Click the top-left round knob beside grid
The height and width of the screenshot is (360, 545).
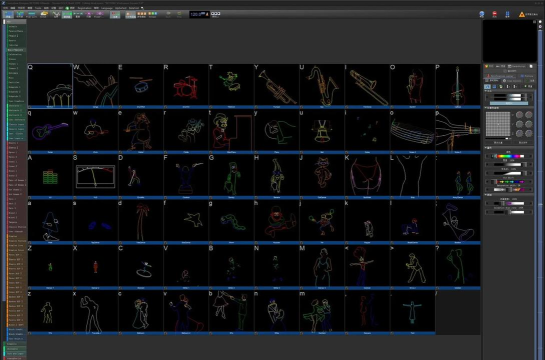pyautogui.click(x=519, y=115)
